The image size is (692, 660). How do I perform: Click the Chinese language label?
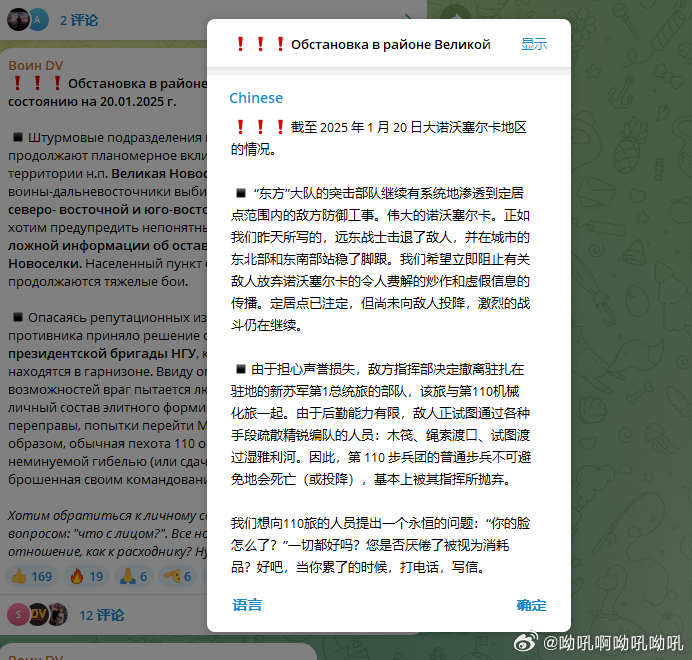tap(256, 98)
